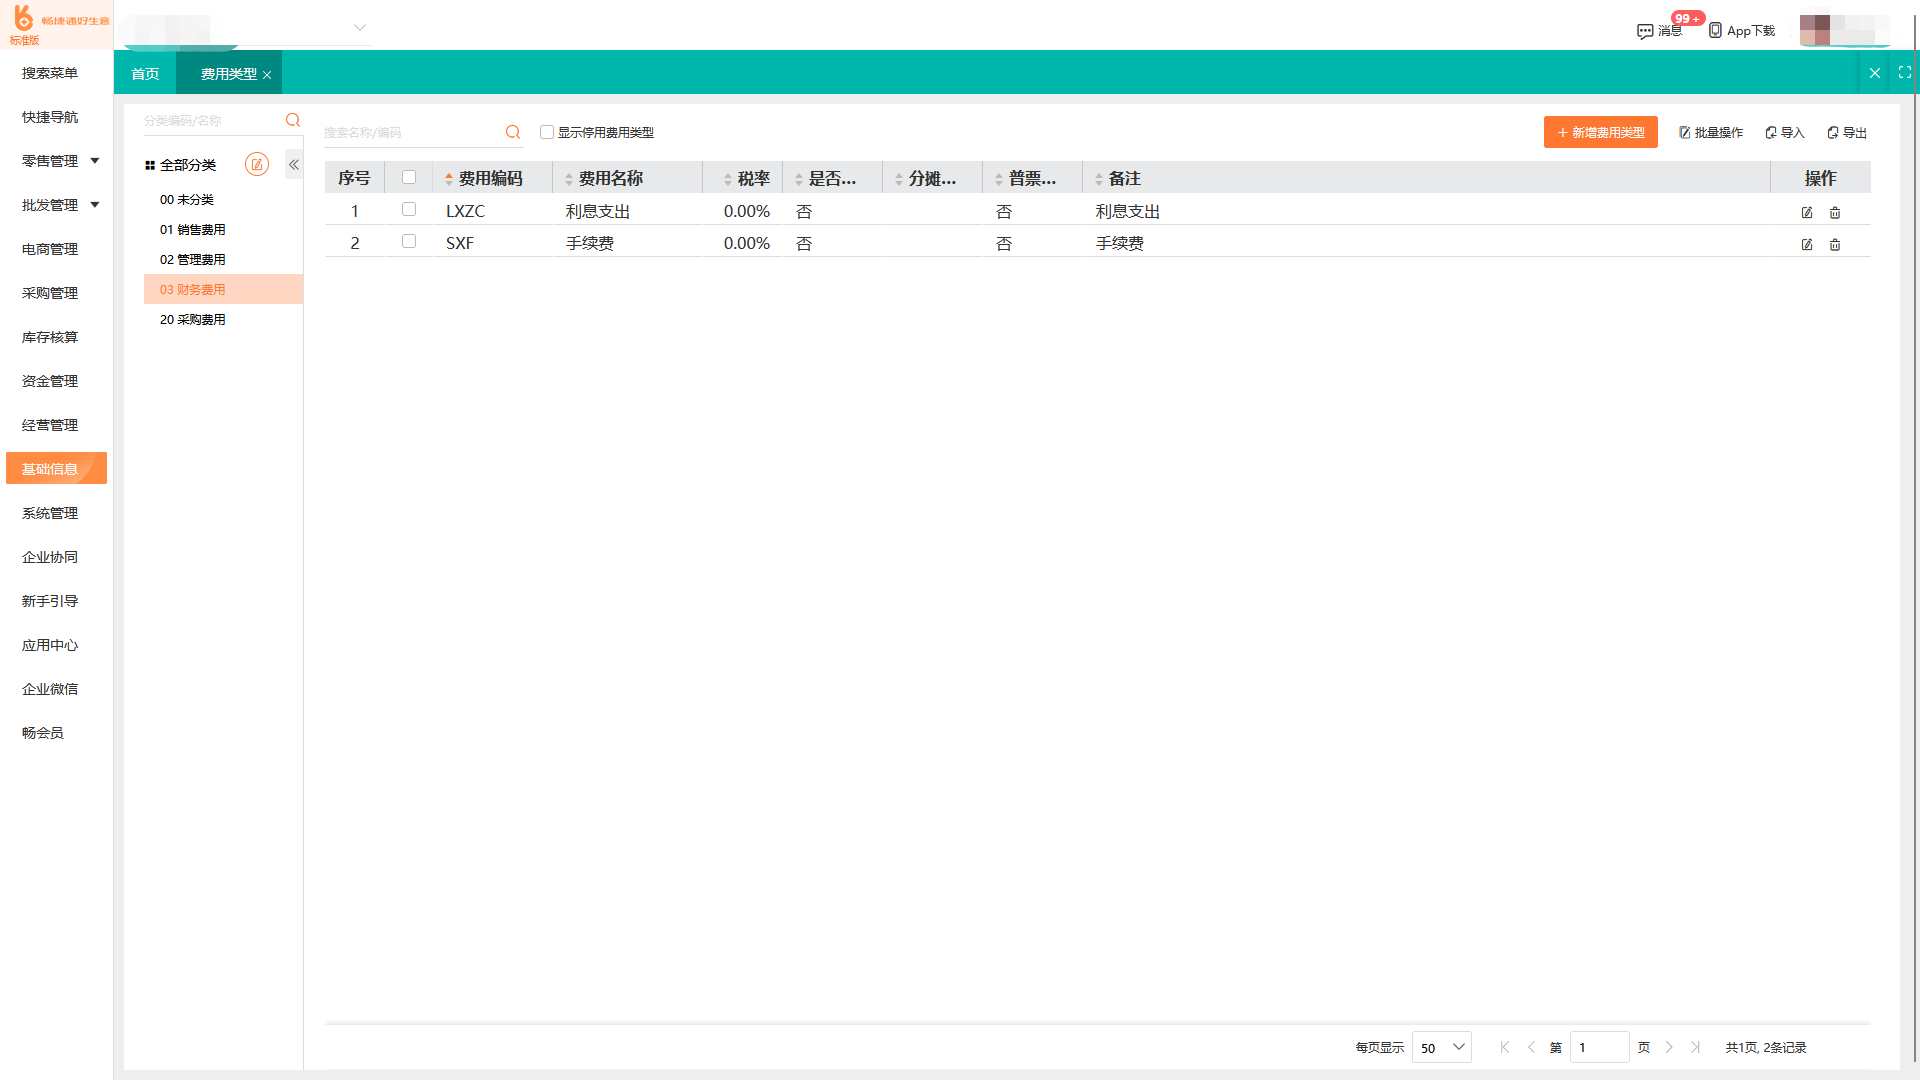The height and width of the screenshot is (1080, 1920).
Task: Check the checkbox for row 1
Action: [409, 210]
